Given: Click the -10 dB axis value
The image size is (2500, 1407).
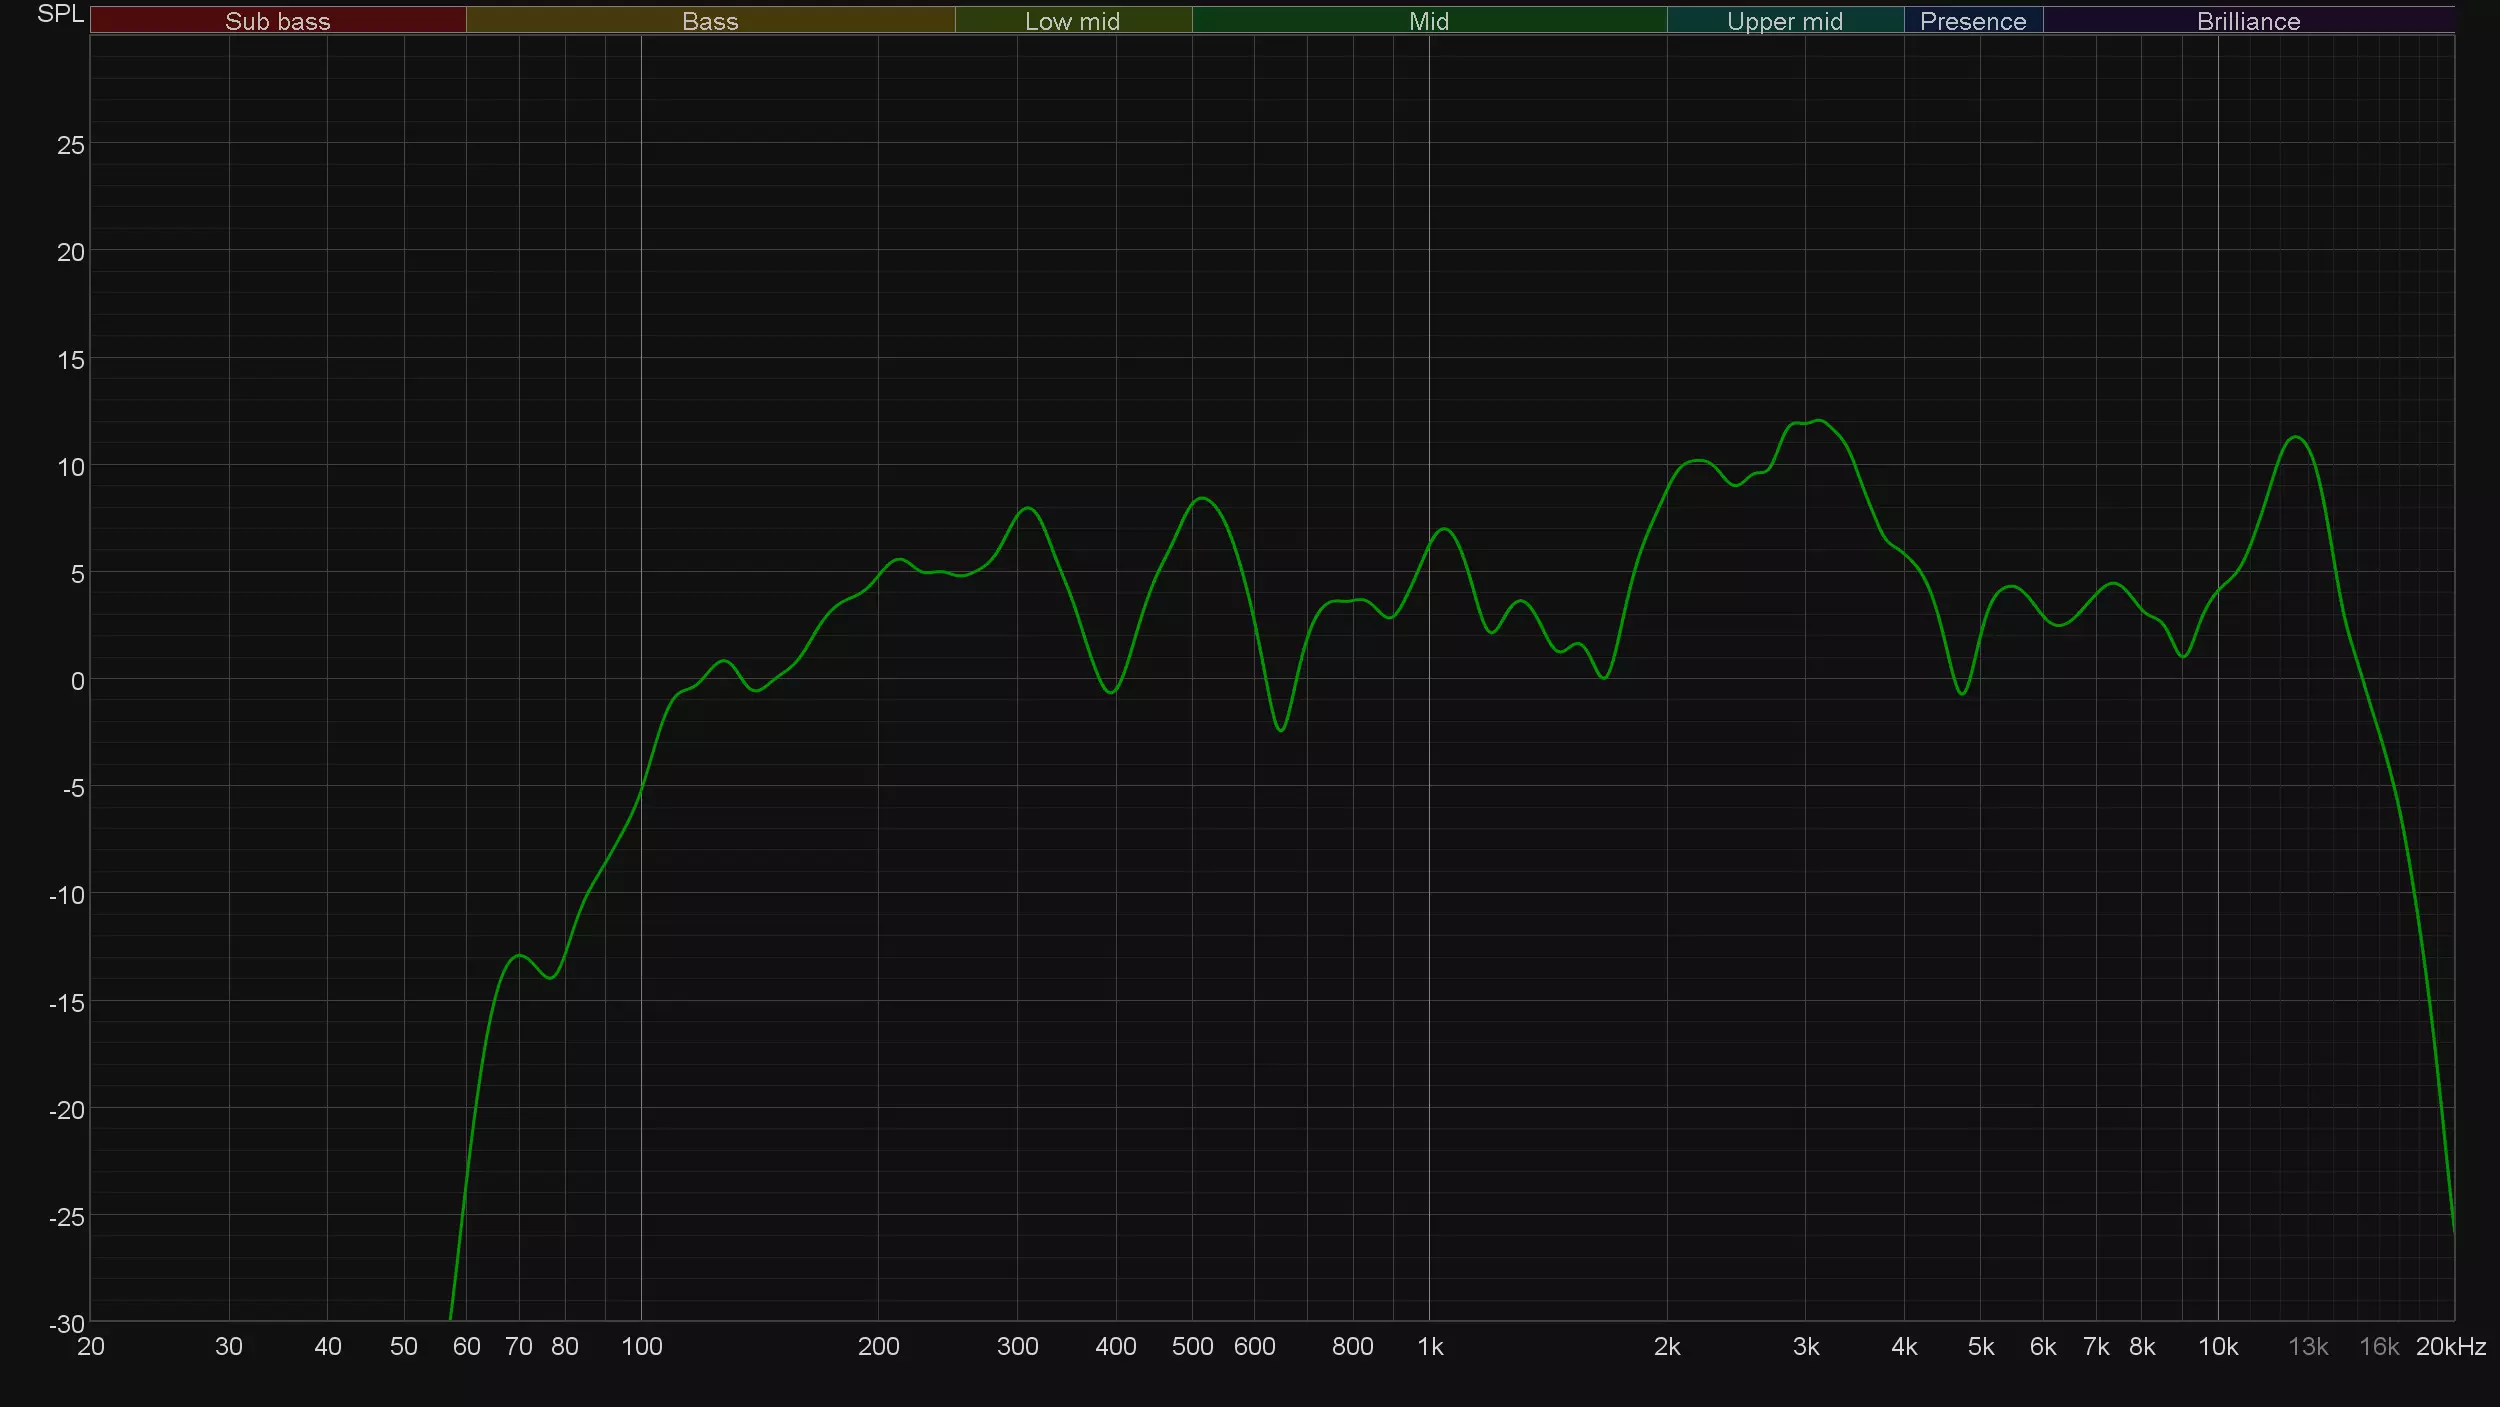Looking at the screenshot, I should pyautogui.click(x=67, y=896).
